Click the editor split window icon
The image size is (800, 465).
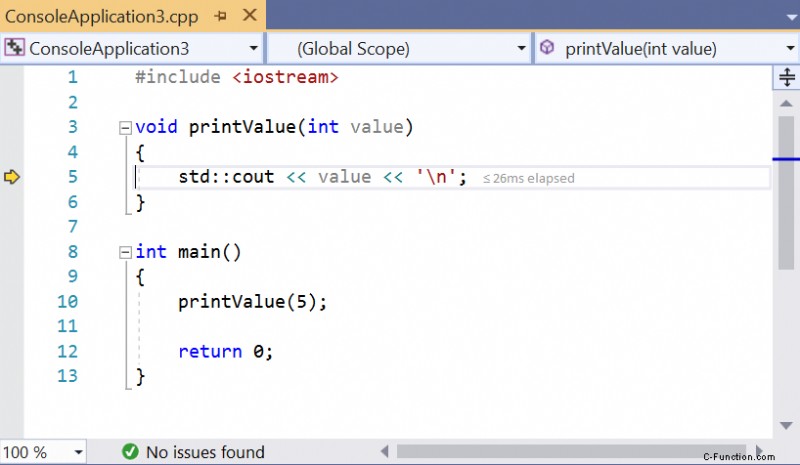point(786,77)
